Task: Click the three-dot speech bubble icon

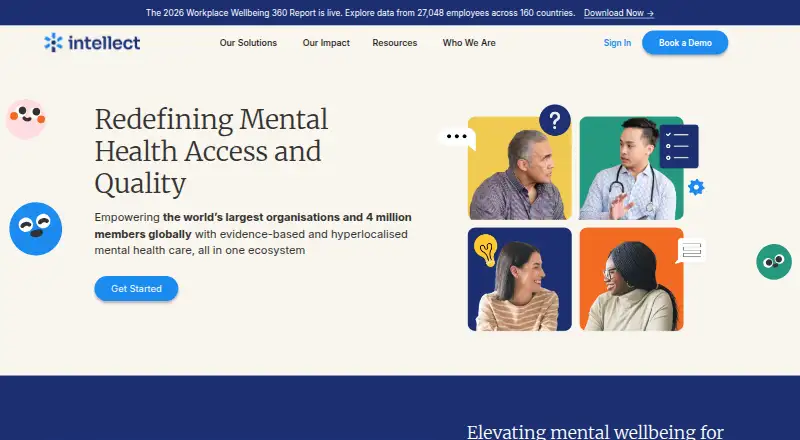Action: coord(457,138)
